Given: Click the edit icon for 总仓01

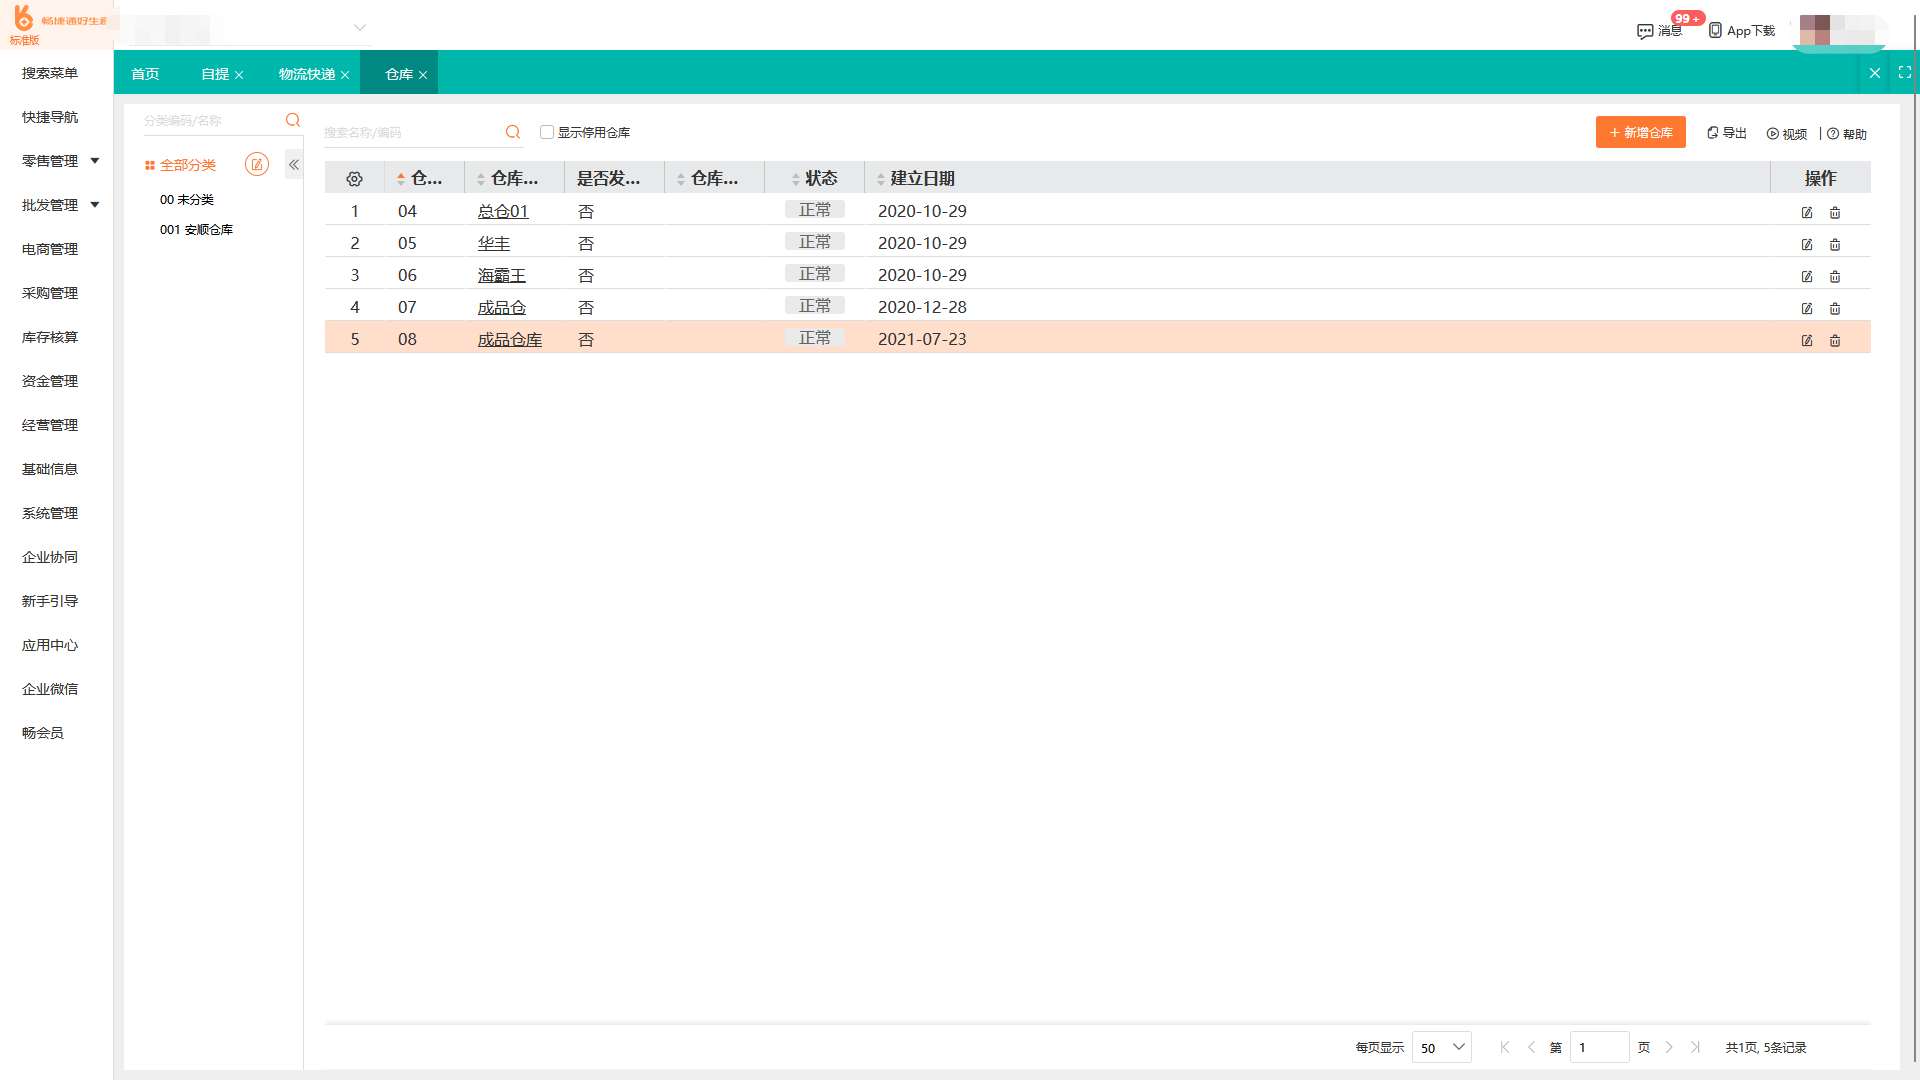Looking at the screenshot, I should 1807,211.
